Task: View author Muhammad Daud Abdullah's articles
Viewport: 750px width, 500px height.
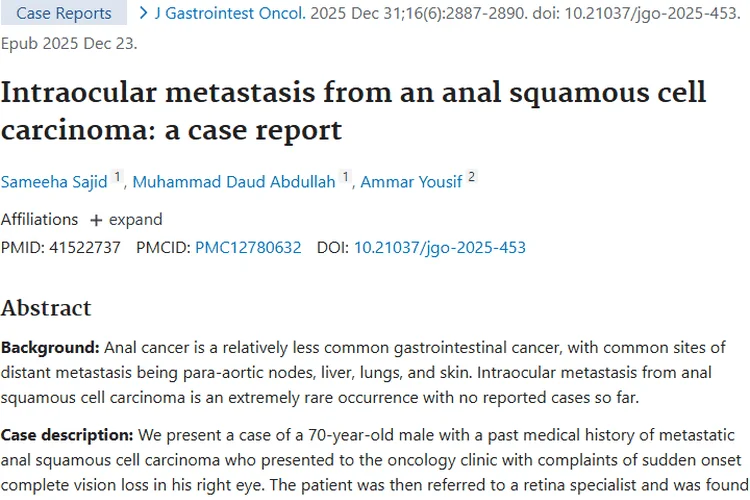Action: coord(234,182)
